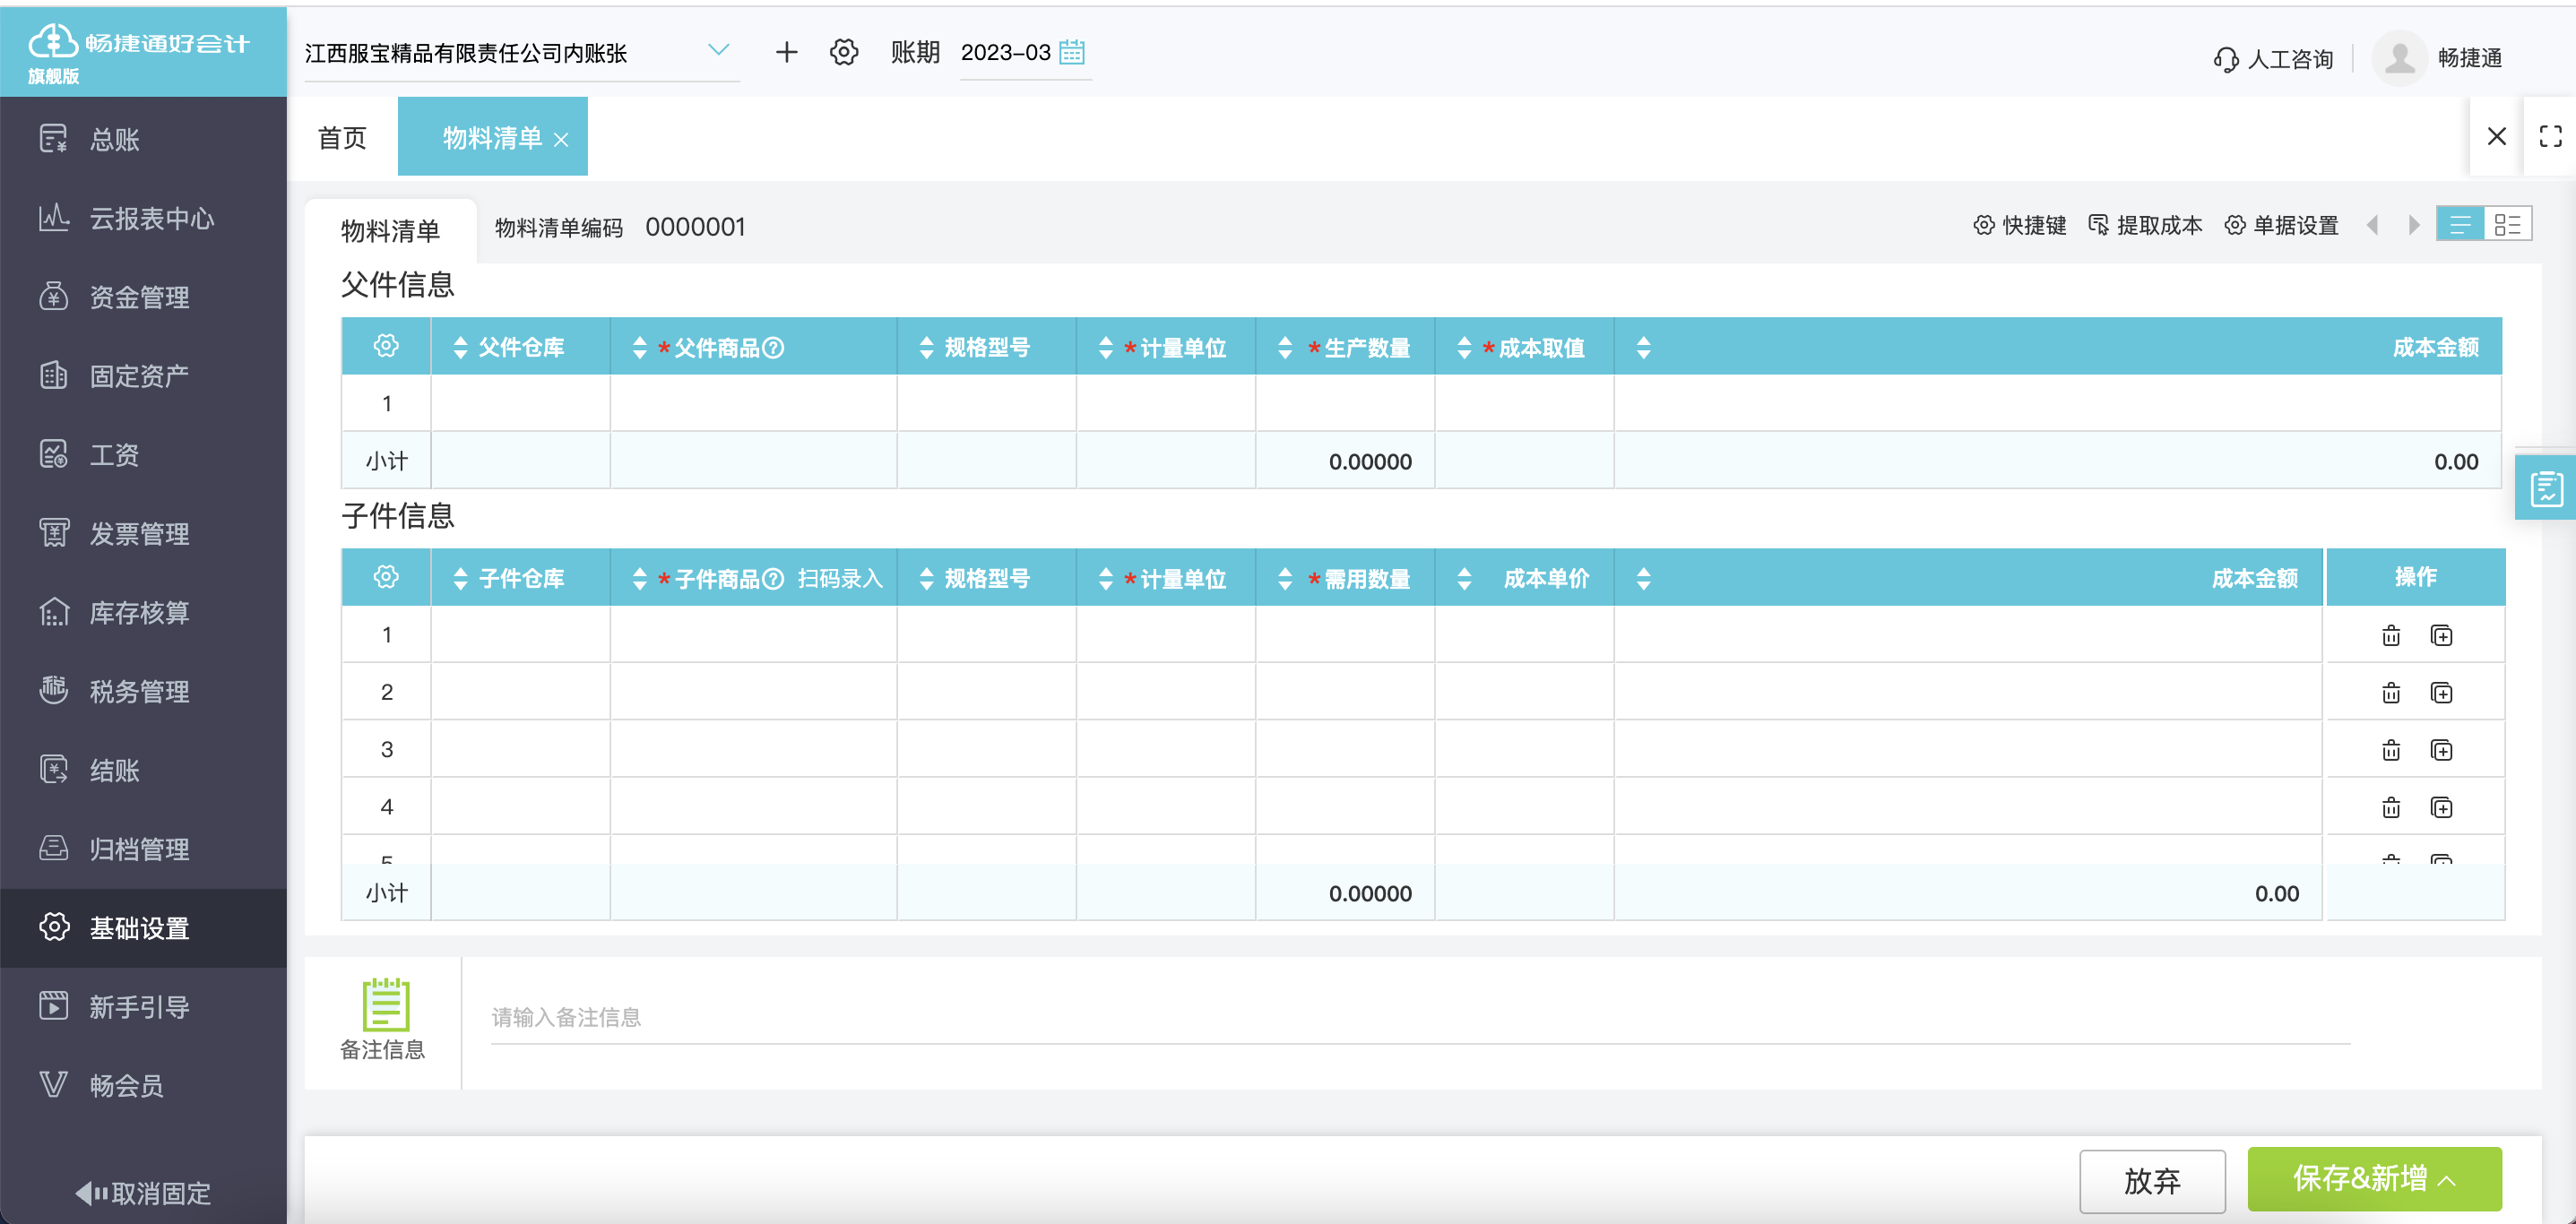
Task: Click the 首页 tab
Action: (x=345, y=138)
